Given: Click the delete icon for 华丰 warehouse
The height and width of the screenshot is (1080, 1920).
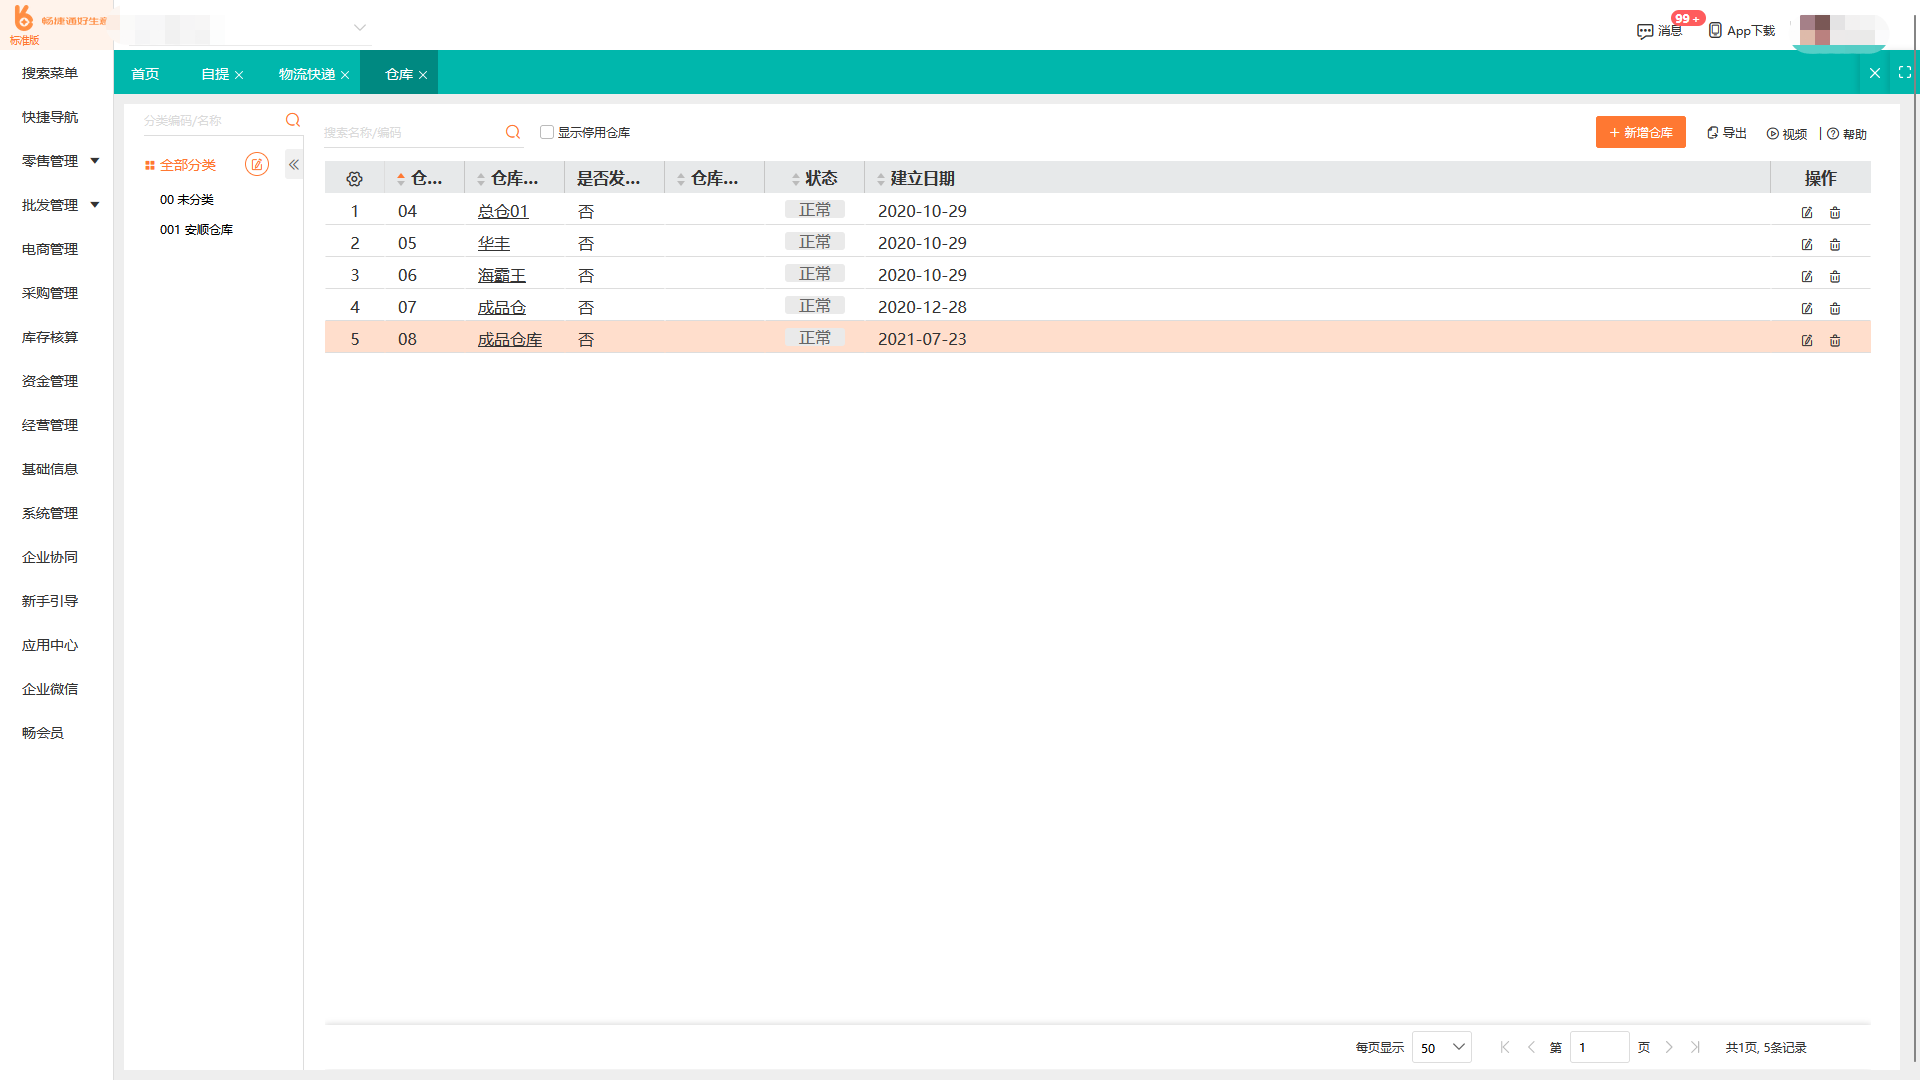Looking at the screenshot, I should [x=1834, y=243].
